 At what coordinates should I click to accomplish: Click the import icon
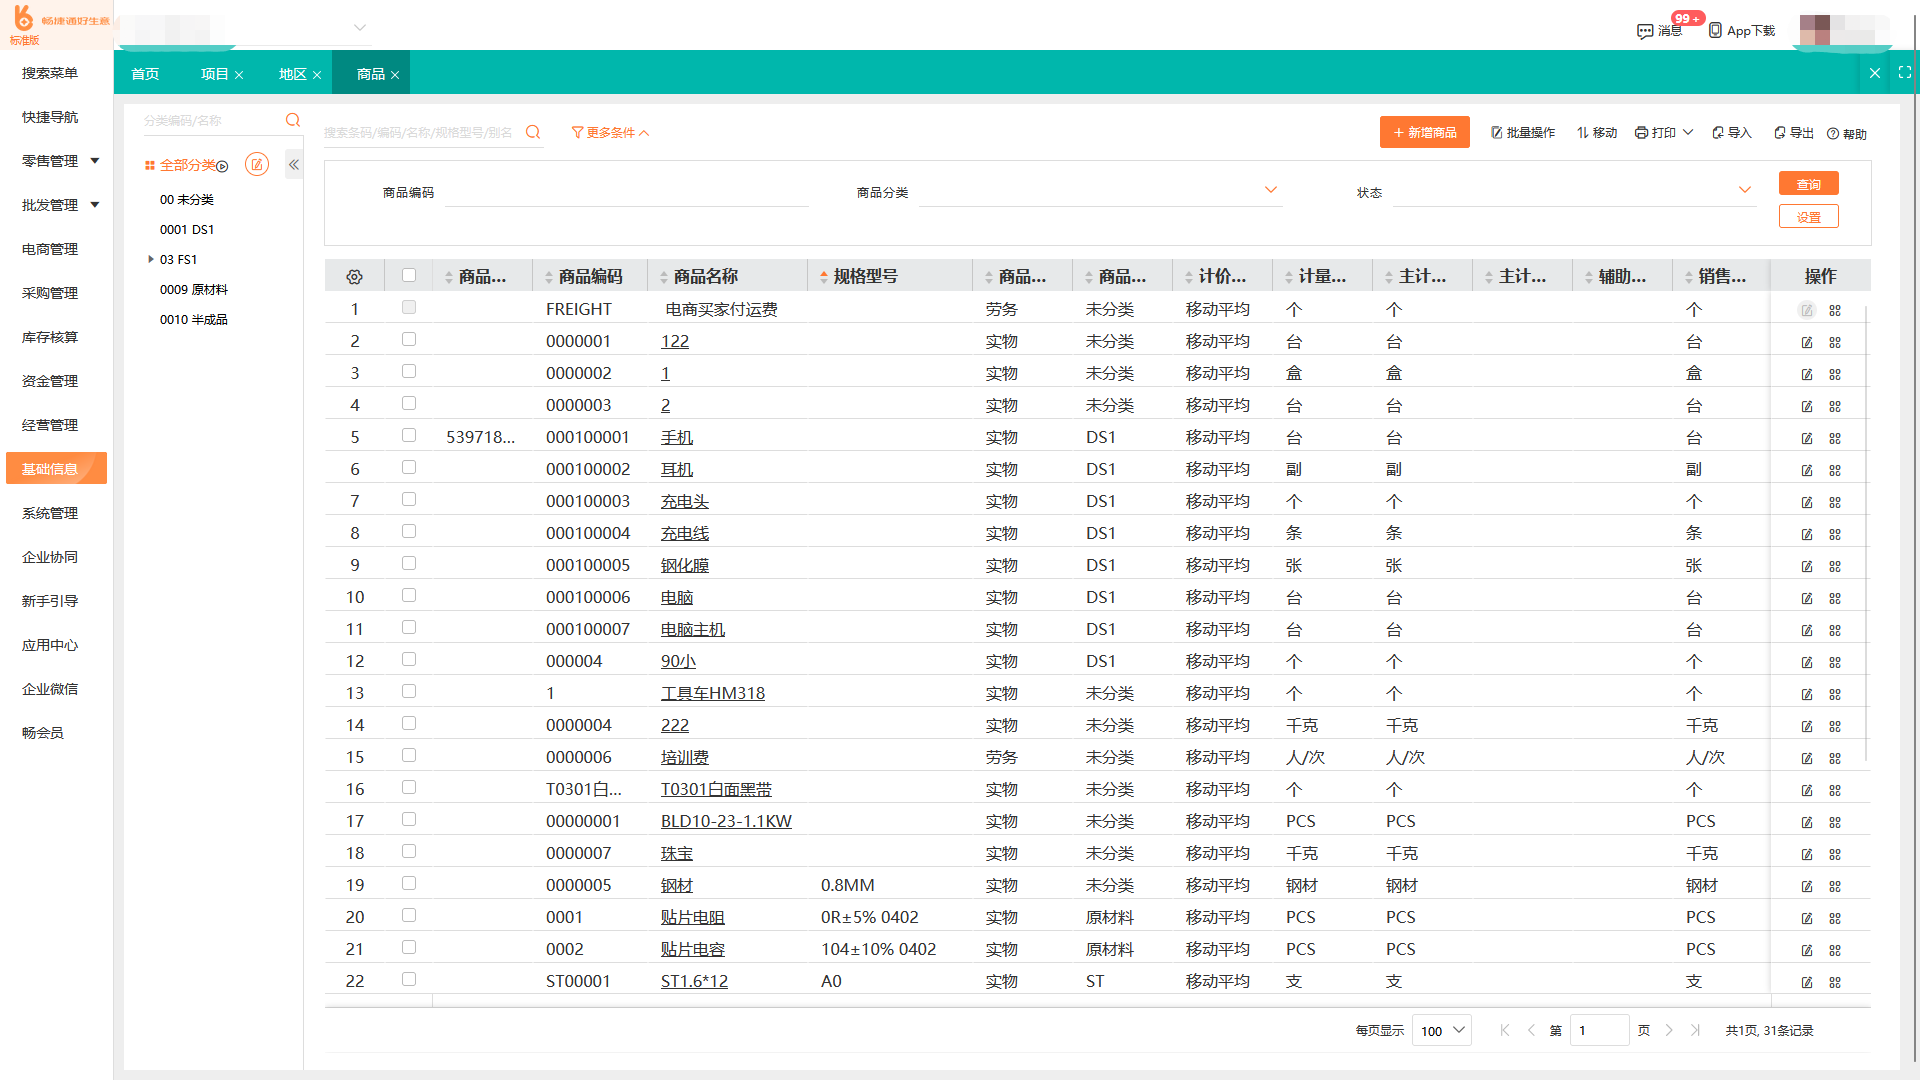[x=1731, y=132]
